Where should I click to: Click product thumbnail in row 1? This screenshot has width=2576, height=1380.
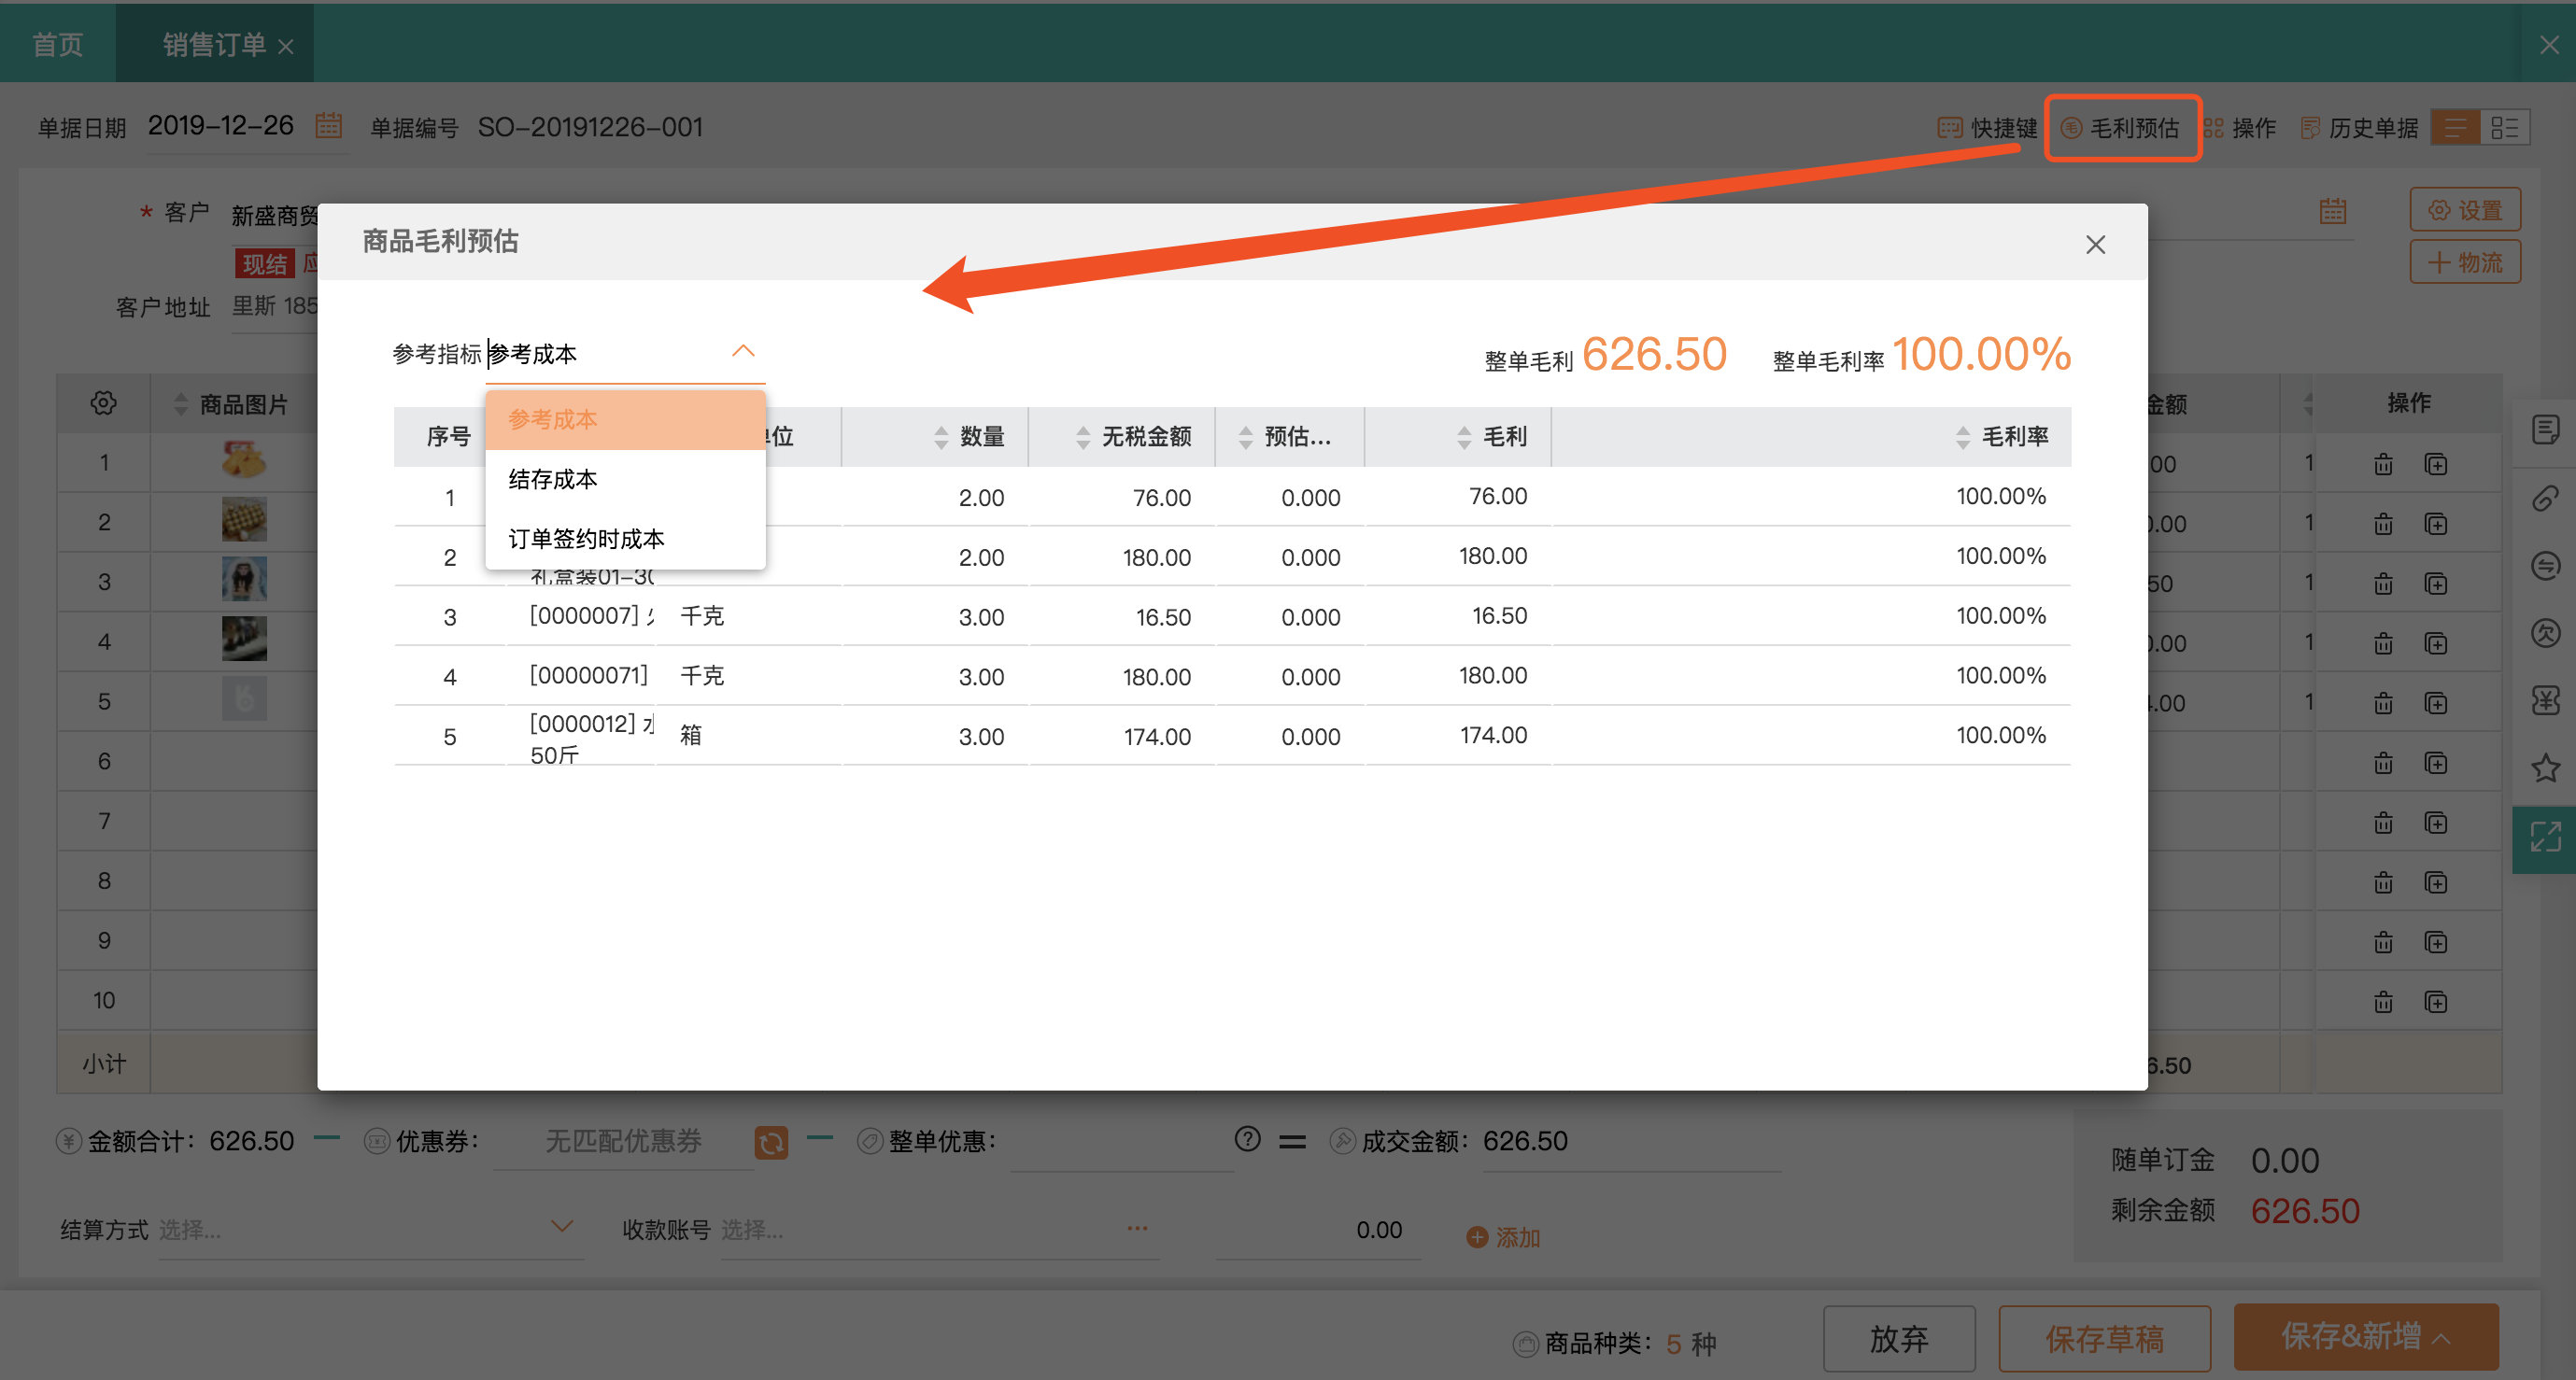pos(246,463)
